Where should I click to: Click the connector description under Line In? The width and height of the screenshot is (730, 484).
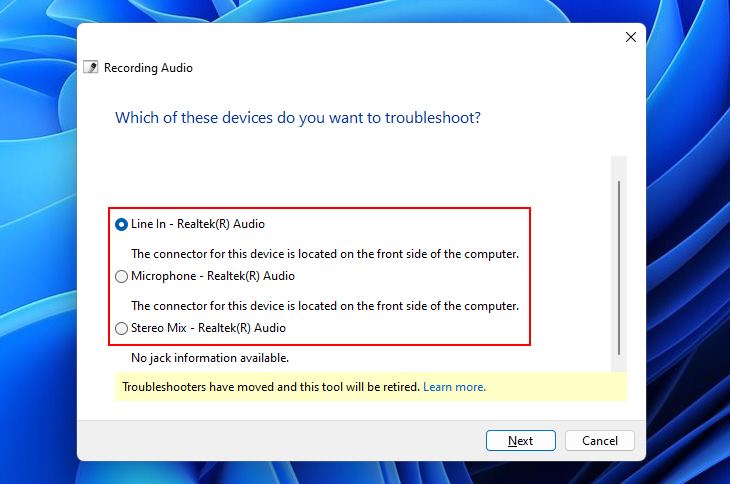point(325,254)
